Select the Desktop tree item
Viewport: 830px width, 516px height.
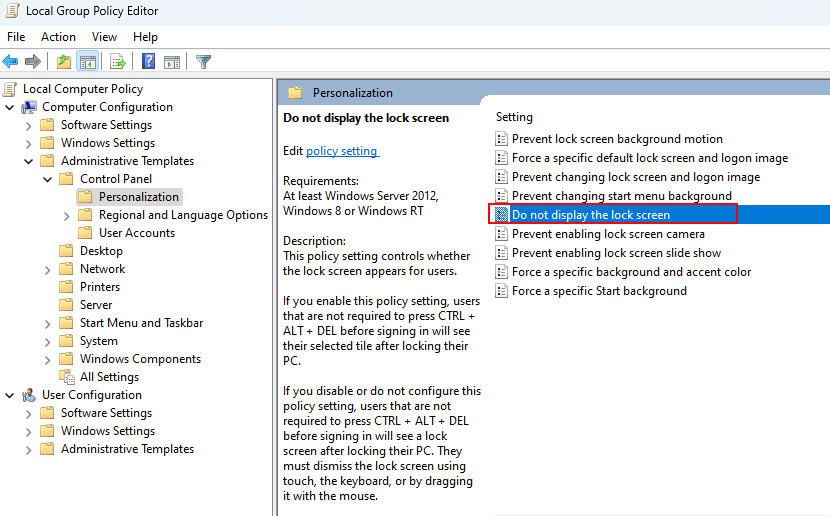pos(101,251)
